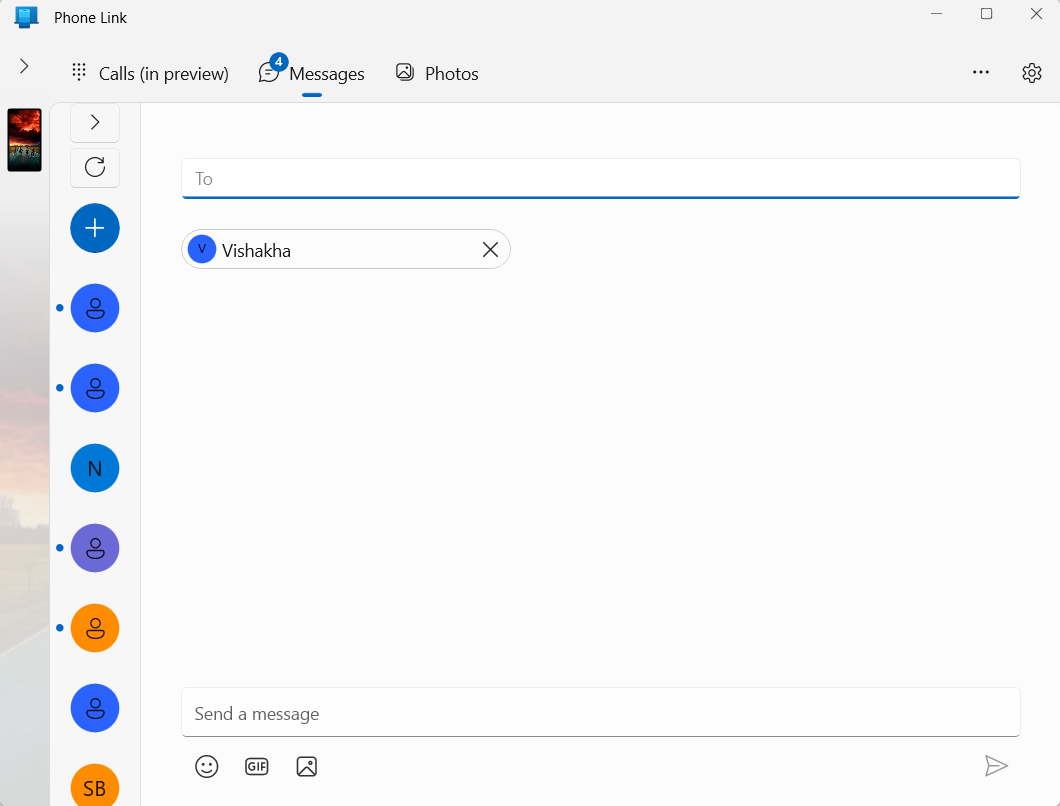1060x806 pixels.
Task: Open the emoji picker
Action: [x=207, y=766]
